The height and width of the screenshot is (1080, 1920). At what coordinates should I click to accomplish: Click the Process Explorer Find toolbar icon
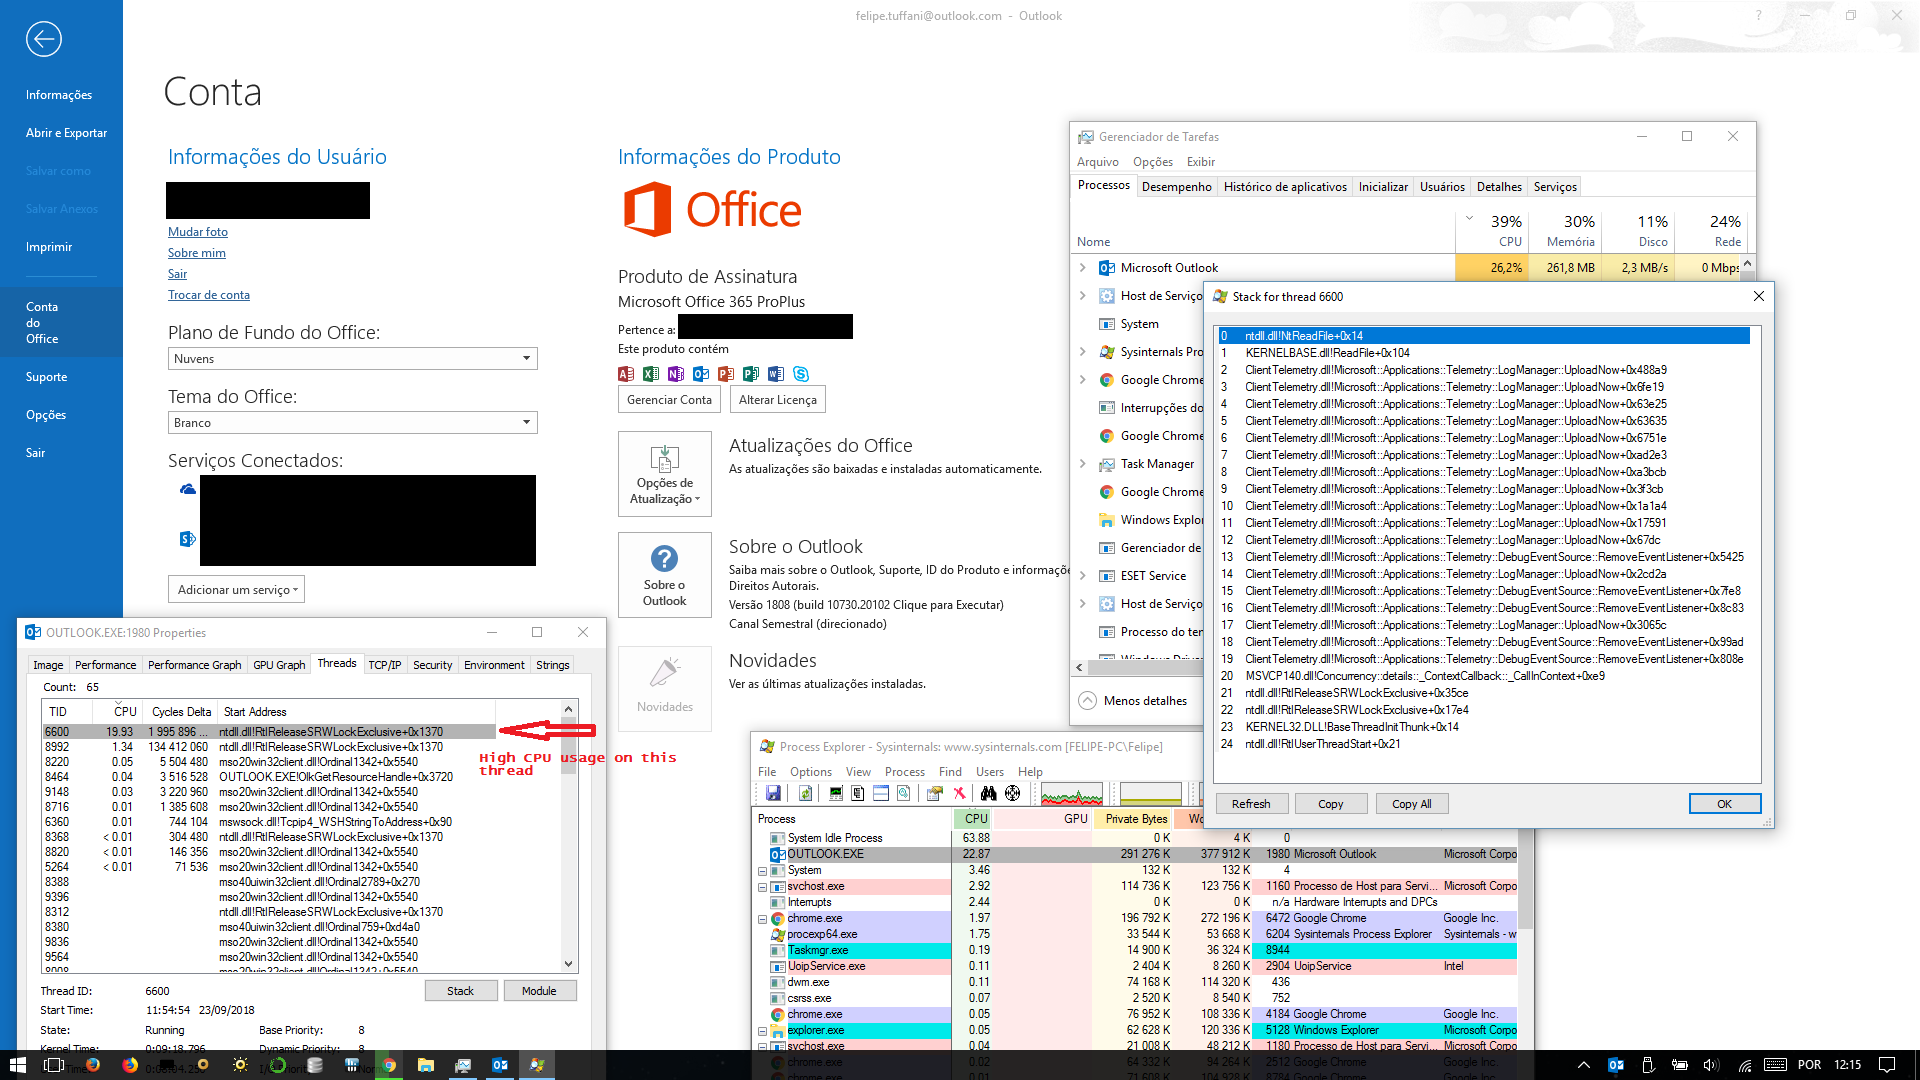click(985, 794)
